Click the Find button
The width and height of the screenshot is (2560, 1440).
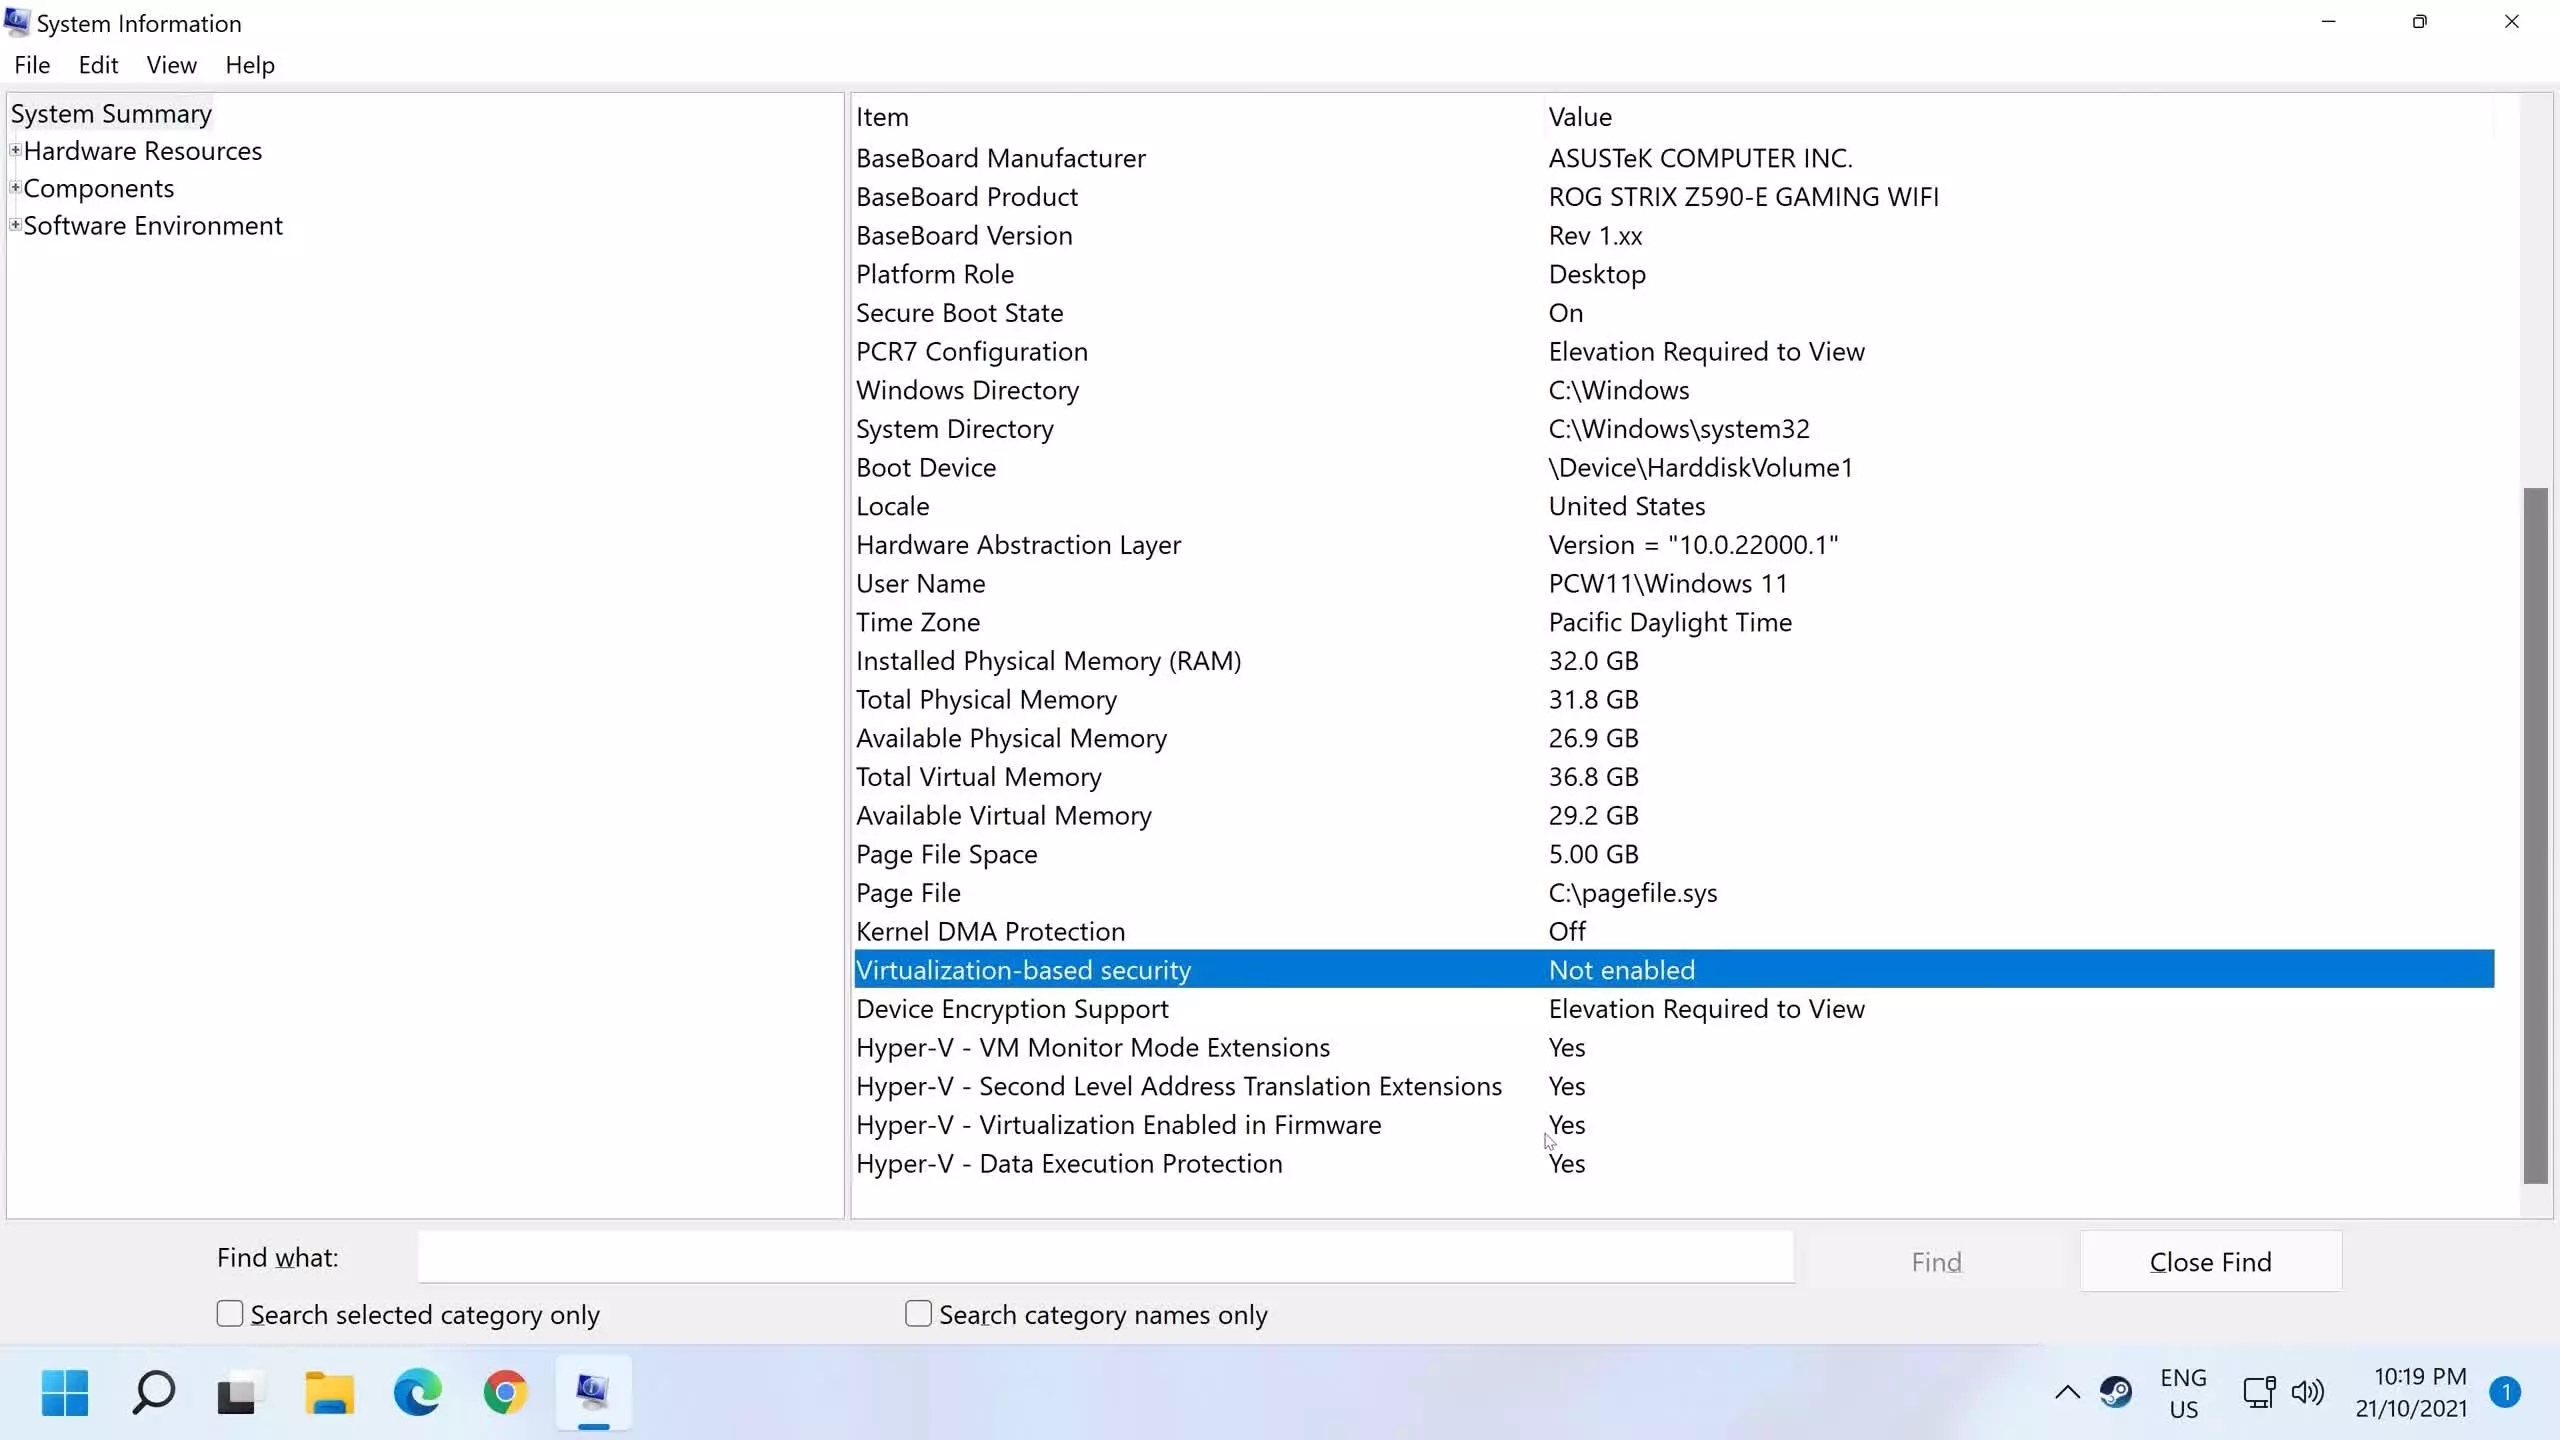coord(1934,1261)
